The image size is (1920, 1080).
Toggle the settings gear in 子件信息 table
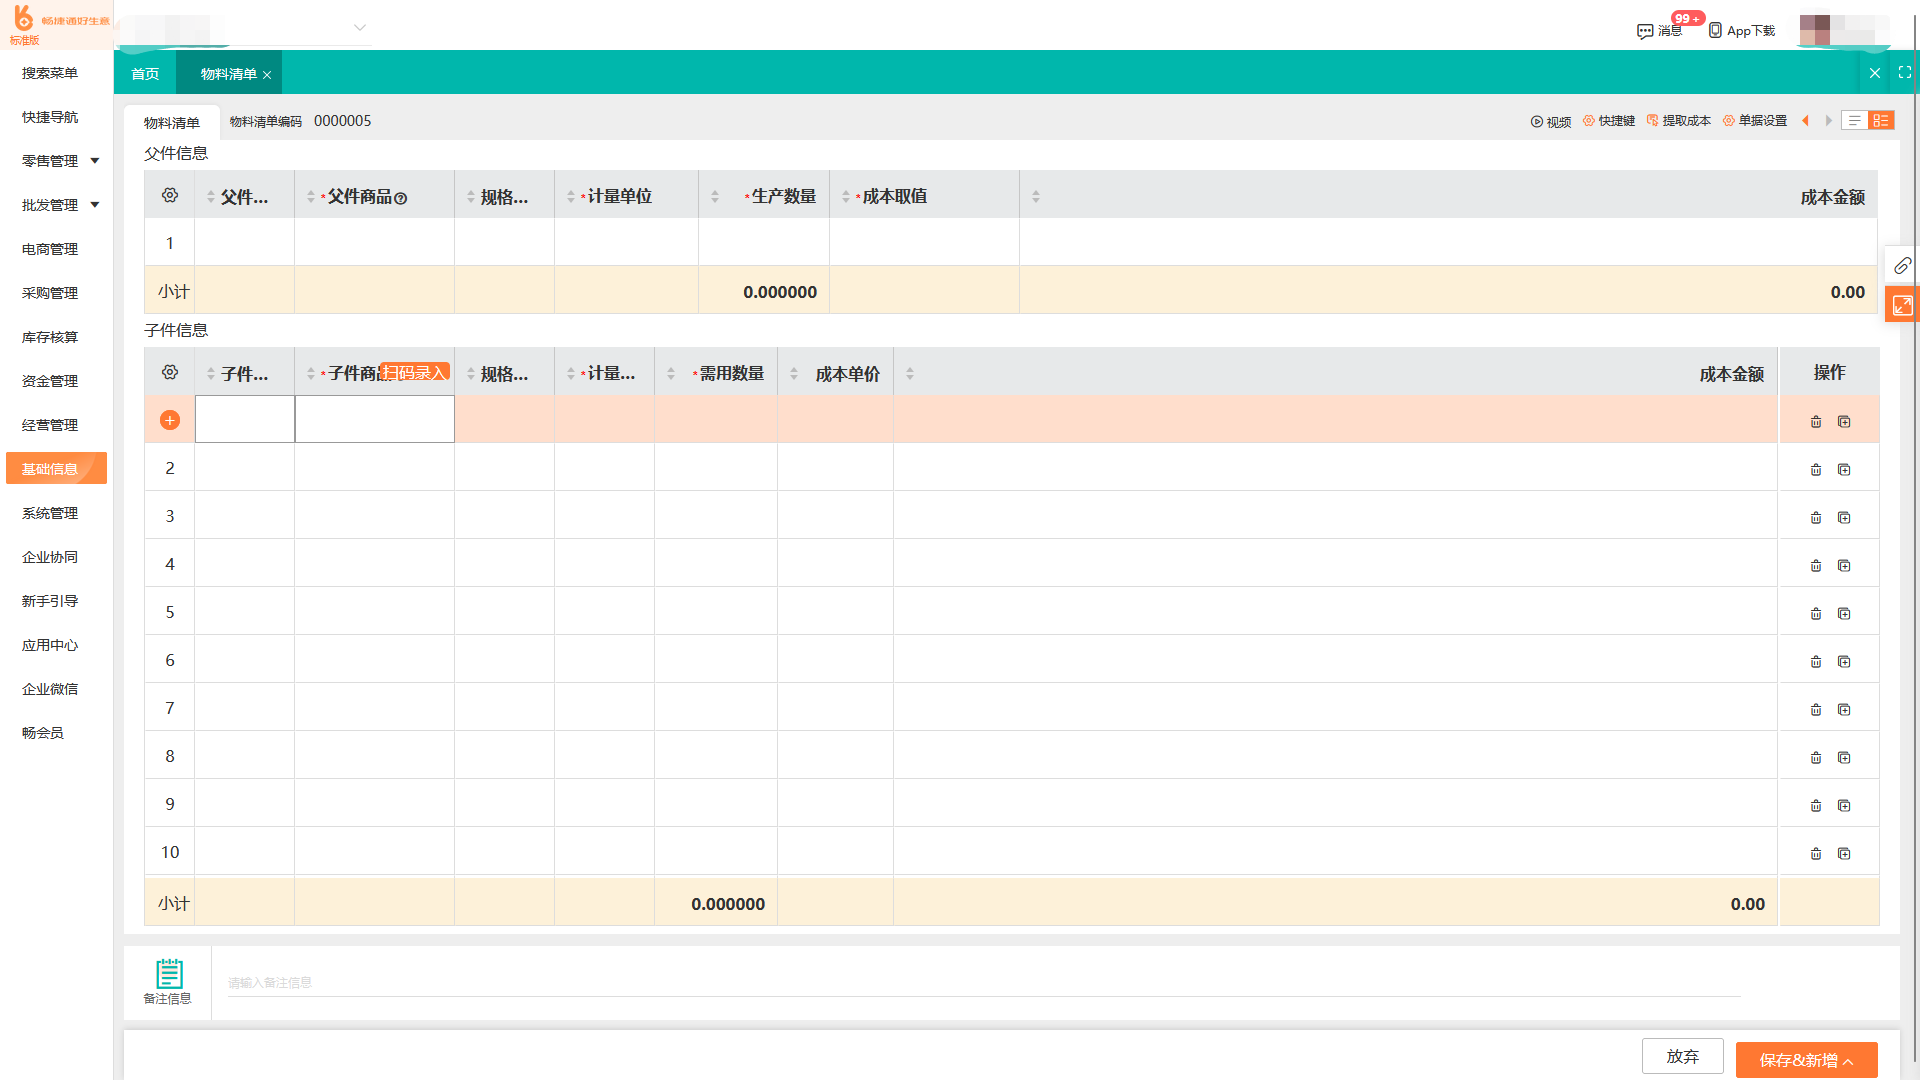click(169, 373)
